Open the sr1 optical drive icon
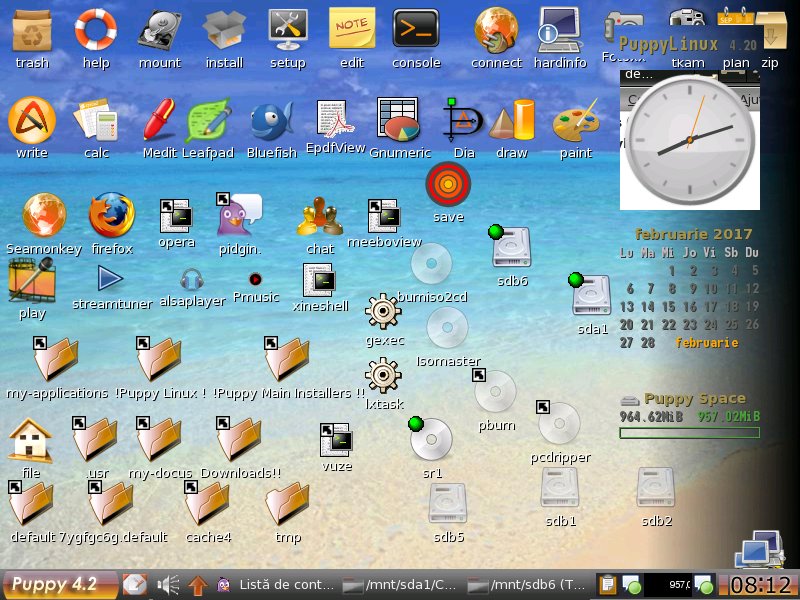This screenshot has height=600, width=800. pyautogui.click(x=432, y=440)
